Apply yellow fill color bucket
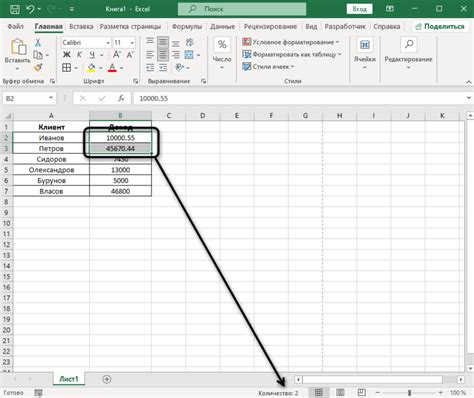Screen dimensions: 474x398 click(91, 68)
